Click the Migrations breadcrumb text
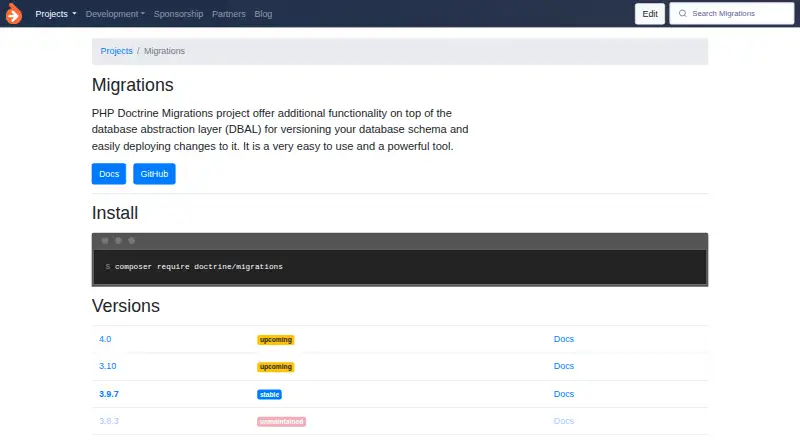 tap(164, 51)
